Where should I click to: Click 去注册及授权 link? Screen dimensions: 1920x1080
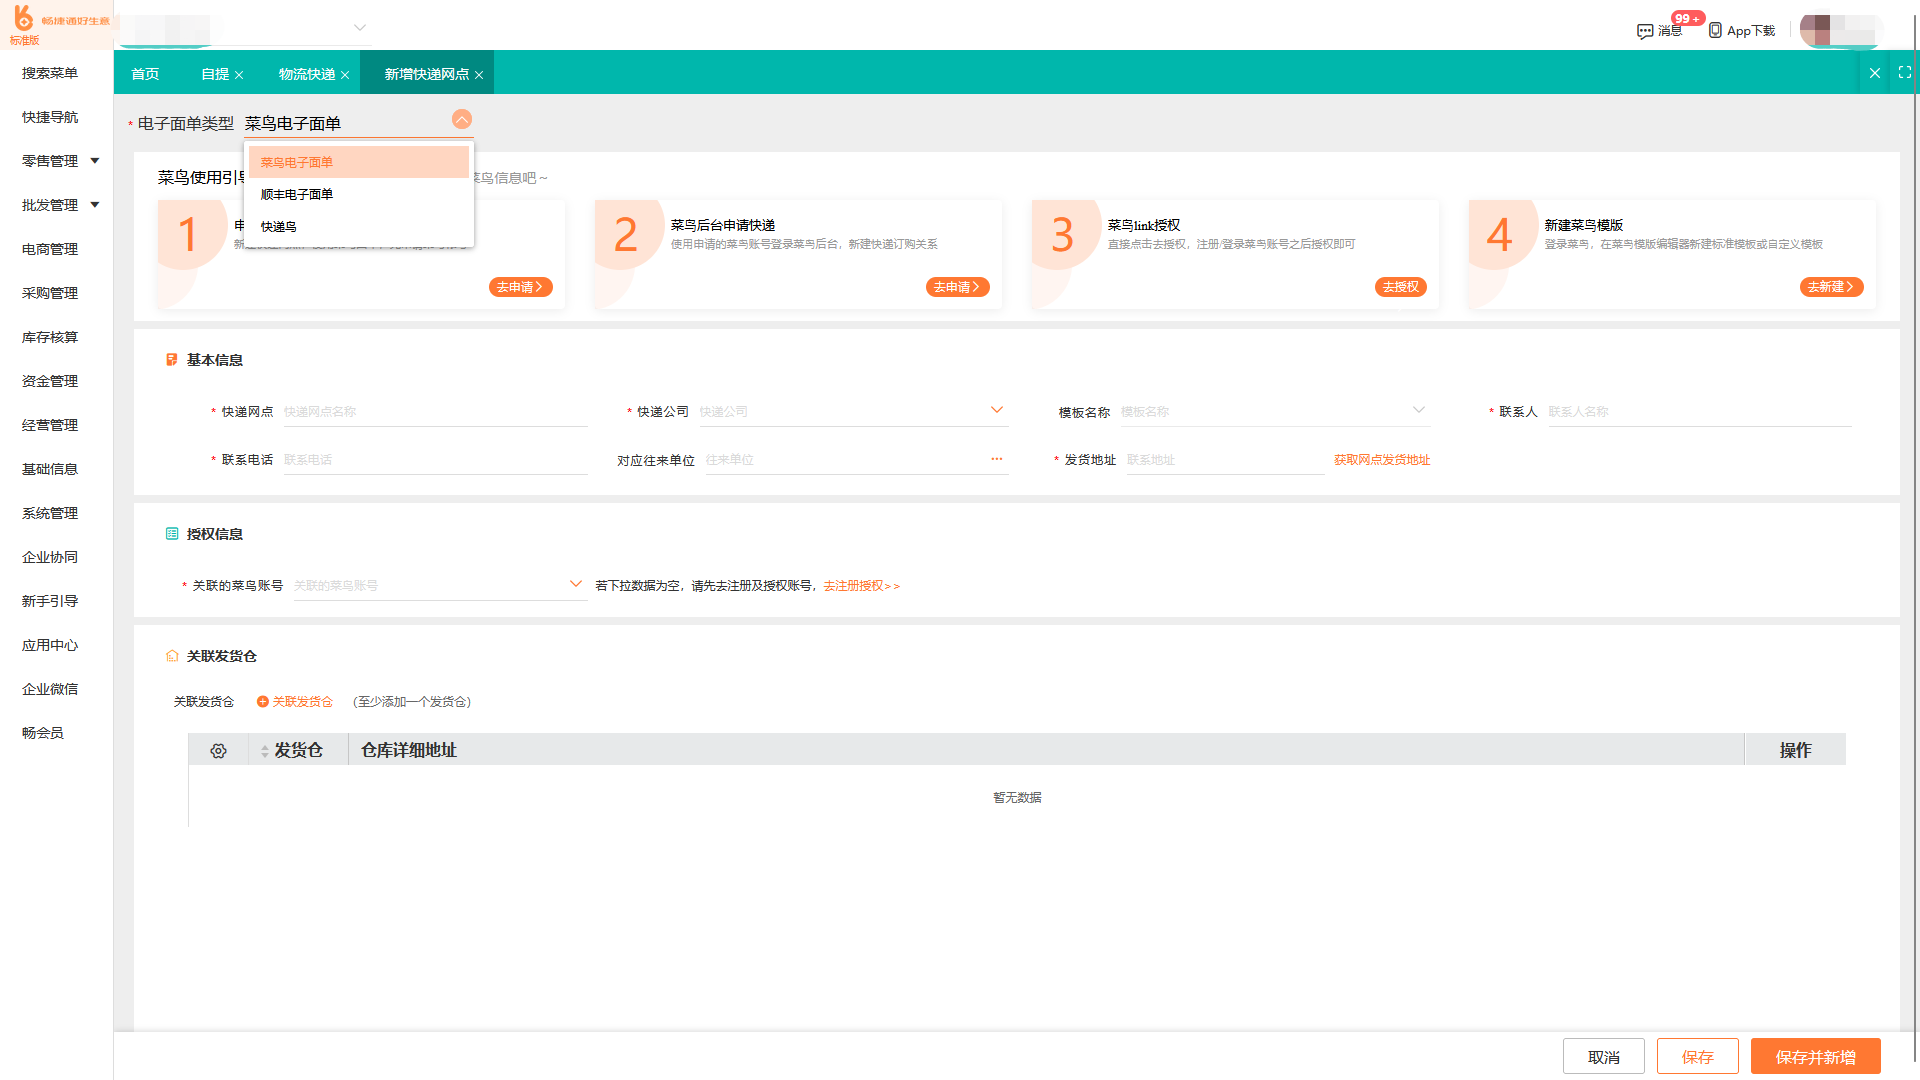[858, 585]
